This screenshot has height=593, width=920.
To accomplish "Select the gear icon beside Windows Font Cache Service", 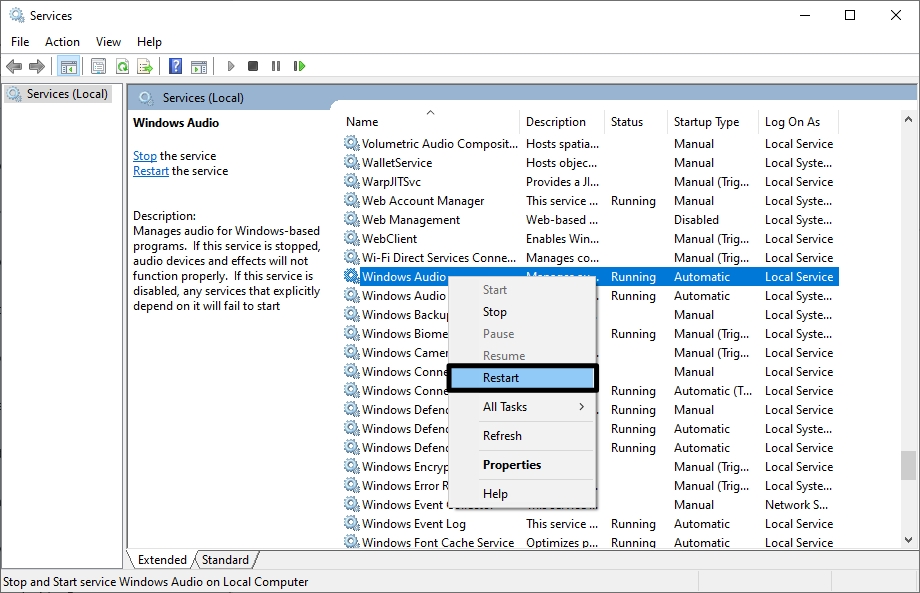I will pos(351,541).
